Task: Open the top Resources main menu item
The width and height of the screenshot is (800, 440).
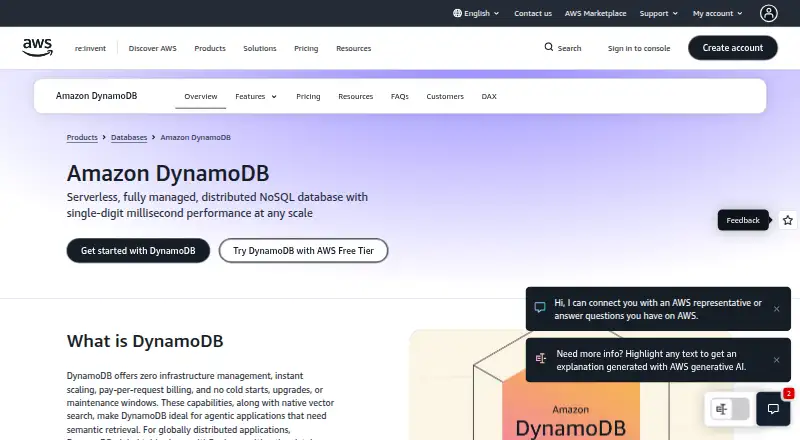Action: coord(354,48)
